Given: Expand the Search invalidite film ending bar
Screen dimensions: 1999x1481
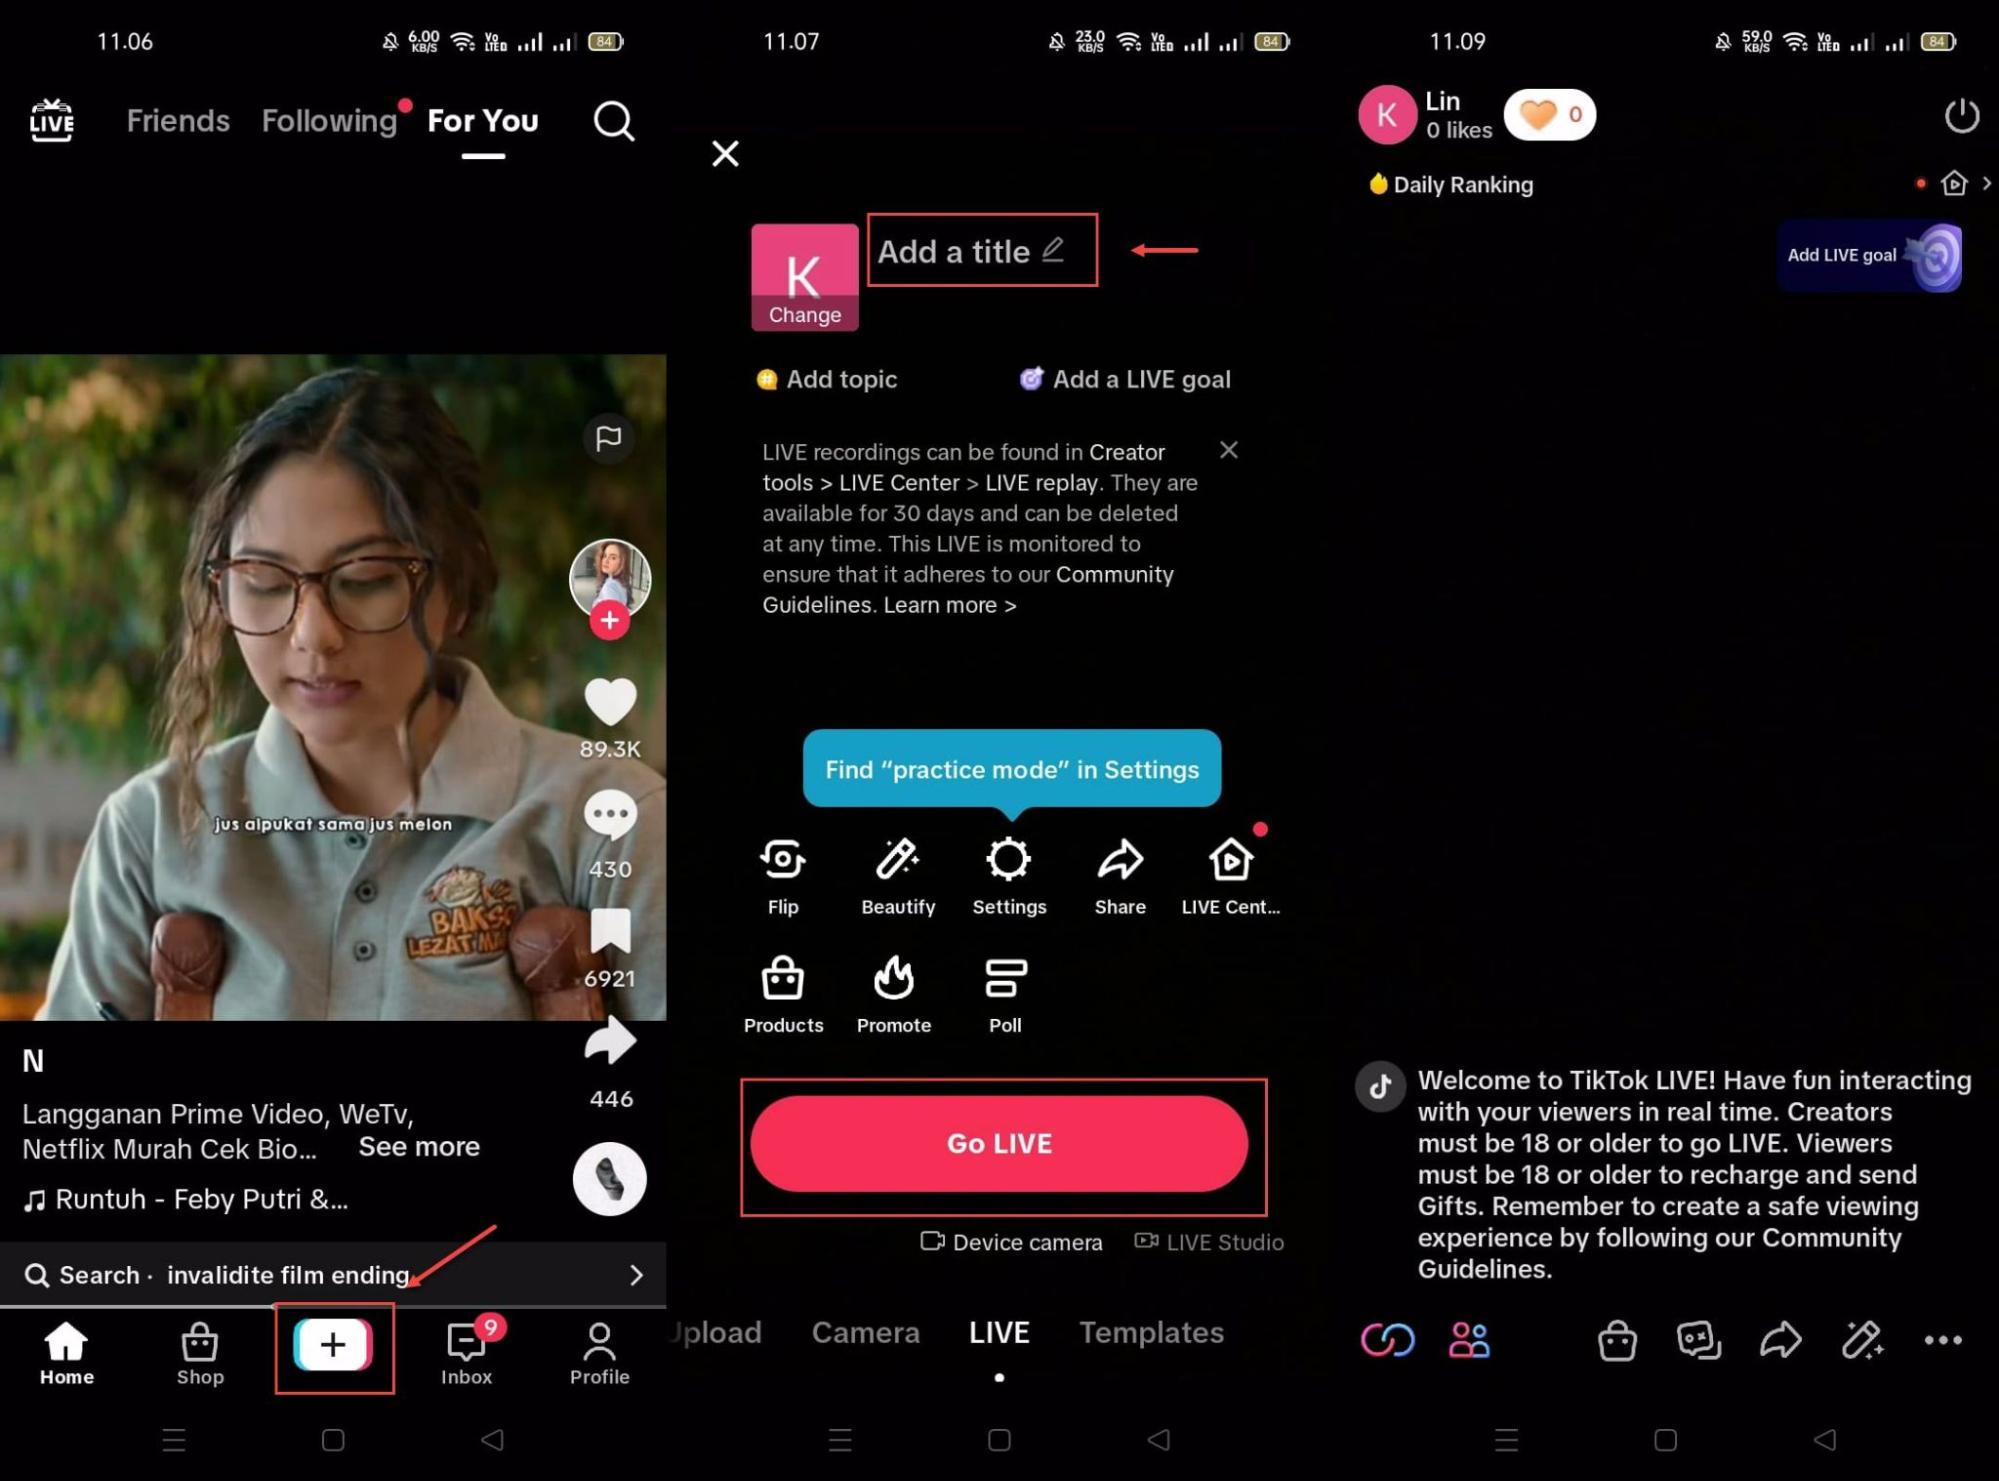Looking at the screenshot, I should (636, 1274).
